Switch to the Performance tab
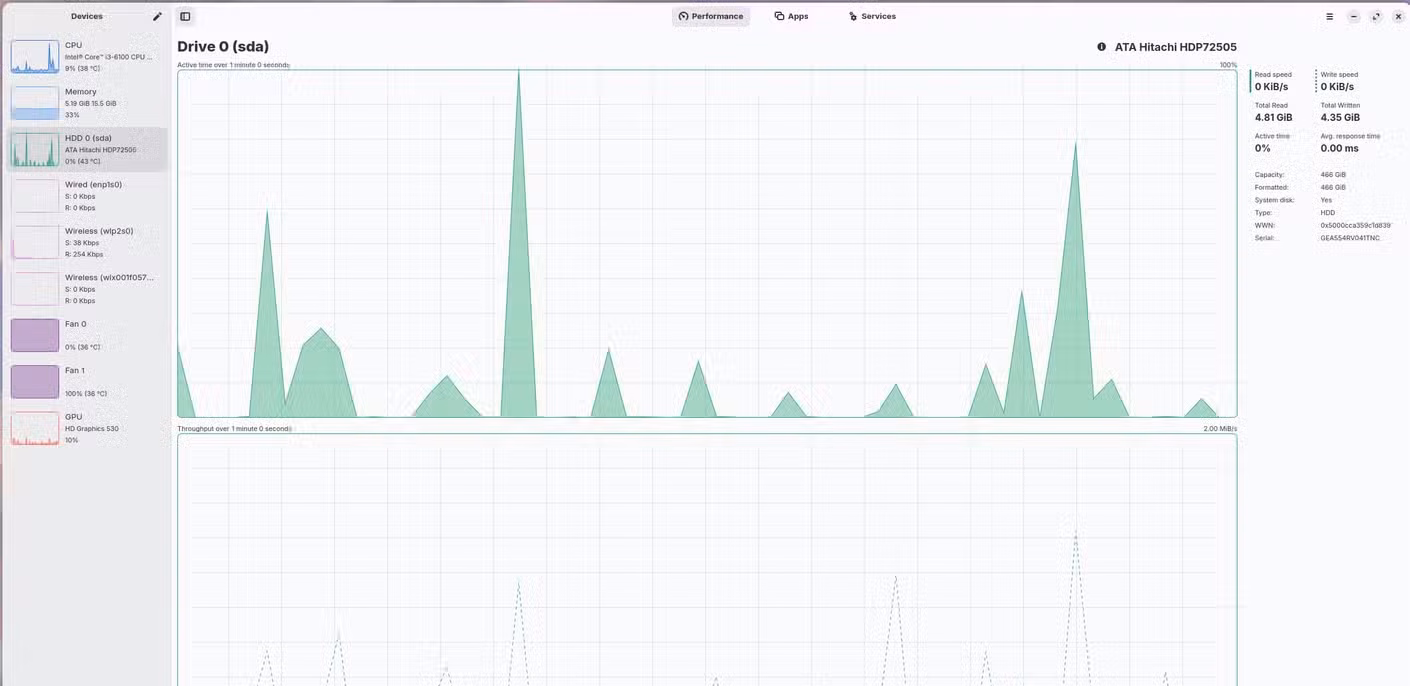 click(x=711, y=16)
